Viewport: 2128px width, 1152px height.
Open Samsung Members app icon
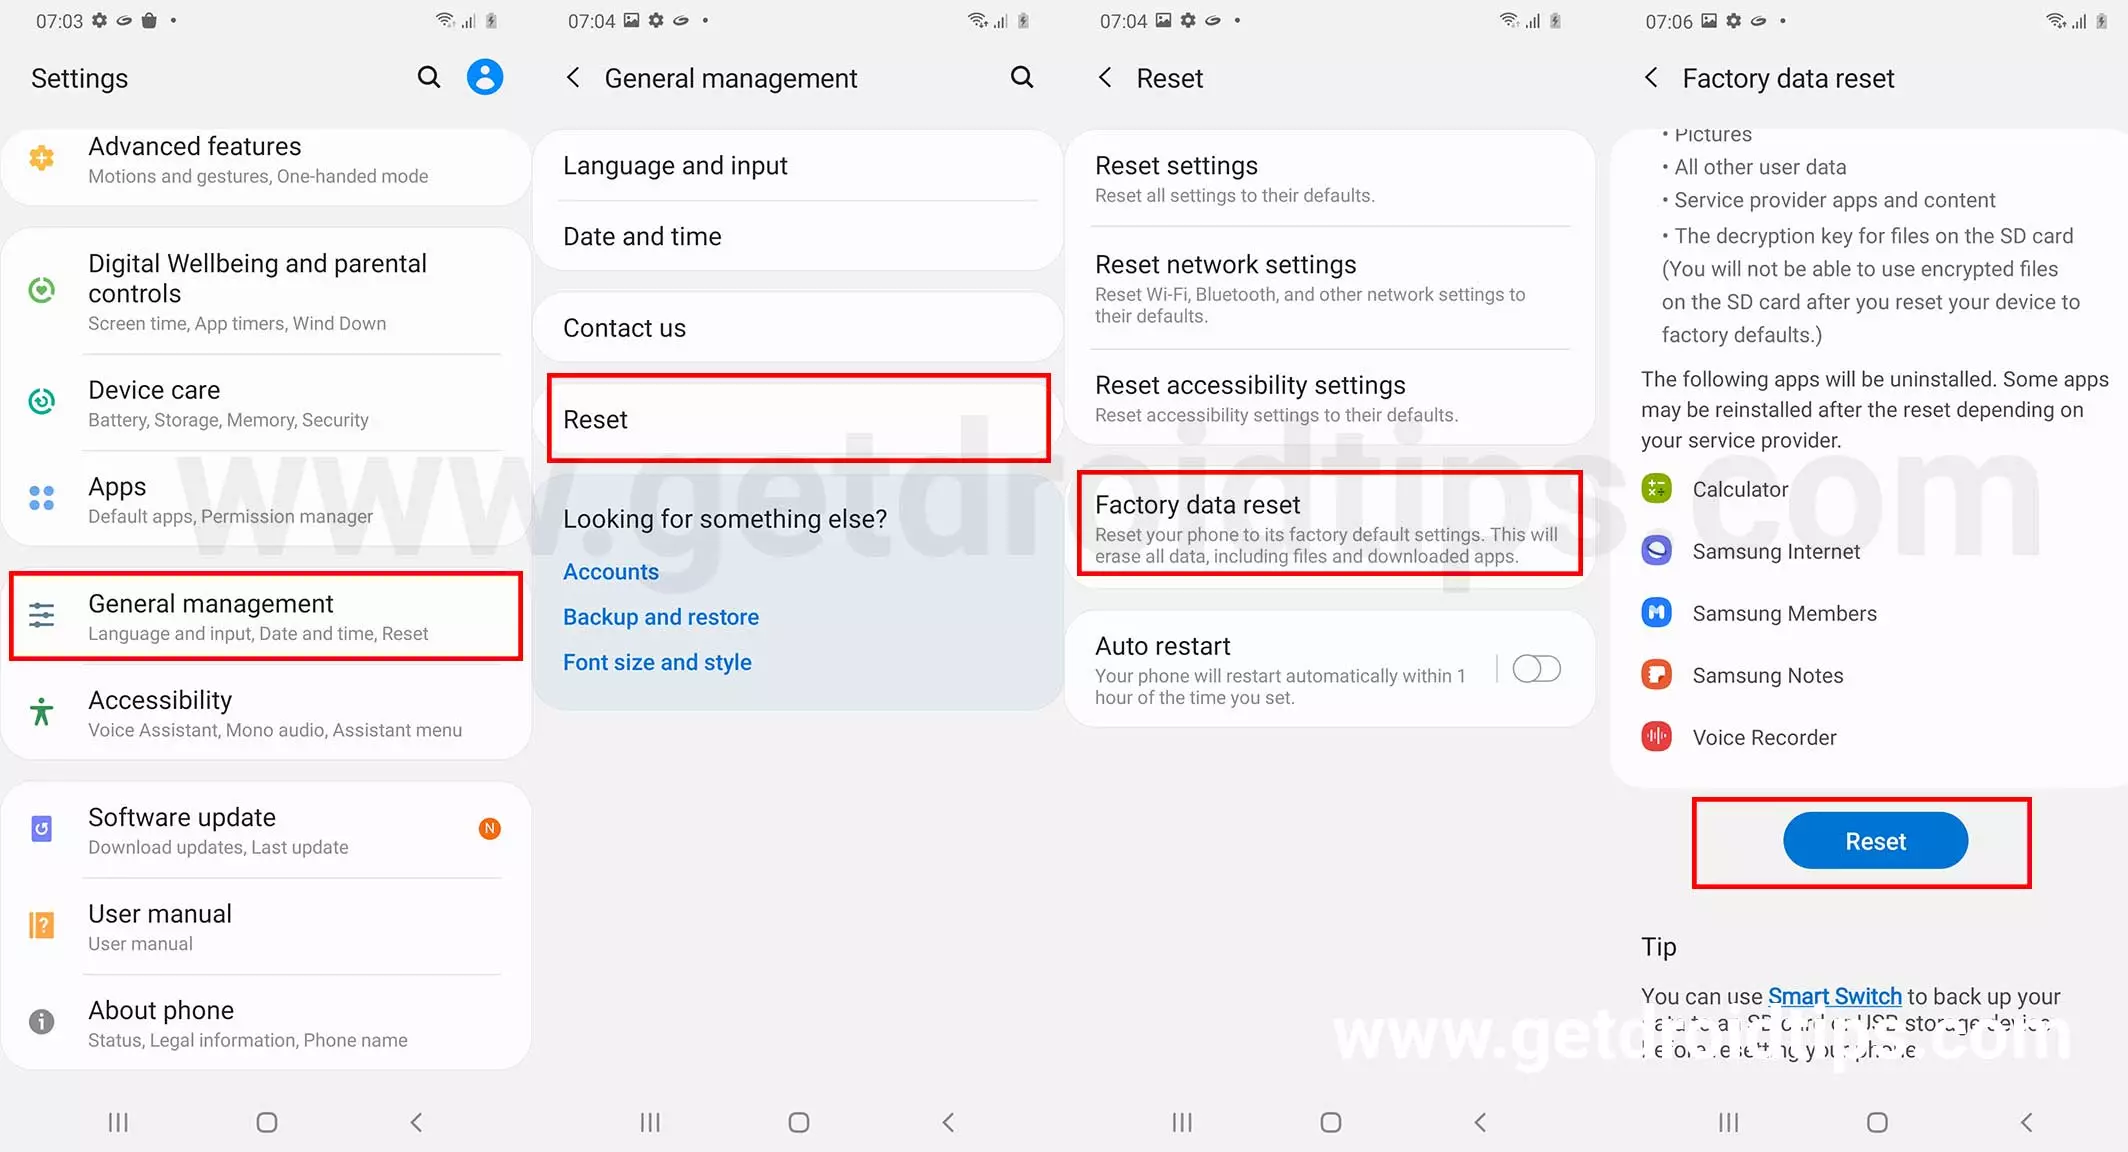coord(1657,613)
